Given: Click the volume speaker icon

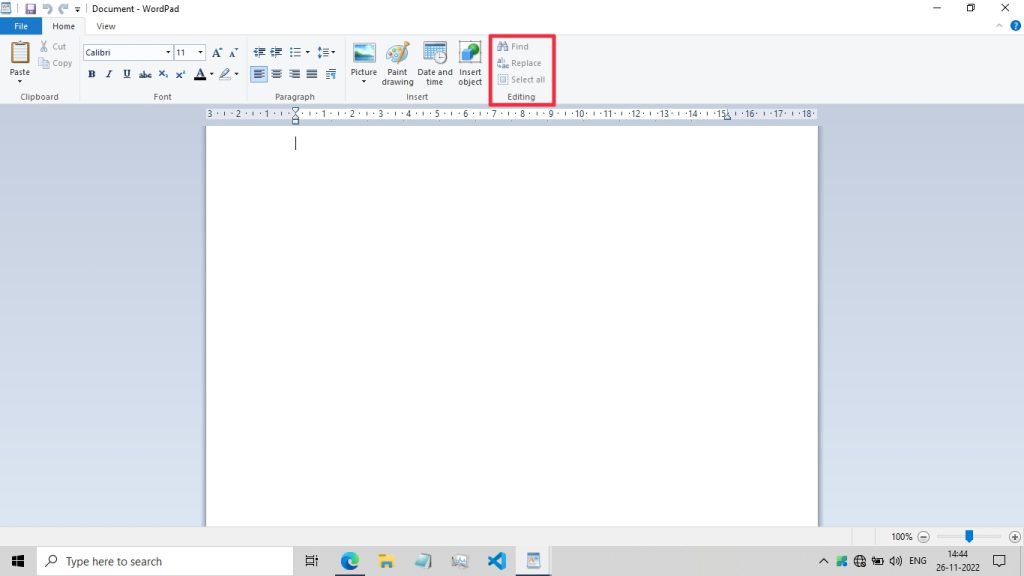Looking at the screenshot, I should pyautogui.click(x=895, y=561).
